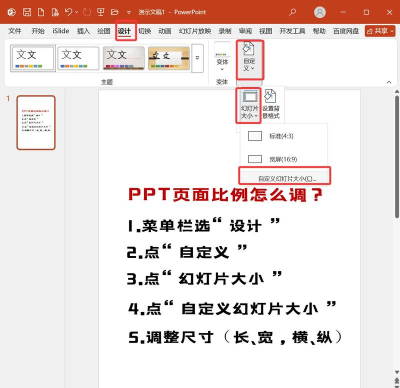Click the title text 'PPT页面比例怎么调？'
Screen dimensions: 400x388
tap(226, 195)
